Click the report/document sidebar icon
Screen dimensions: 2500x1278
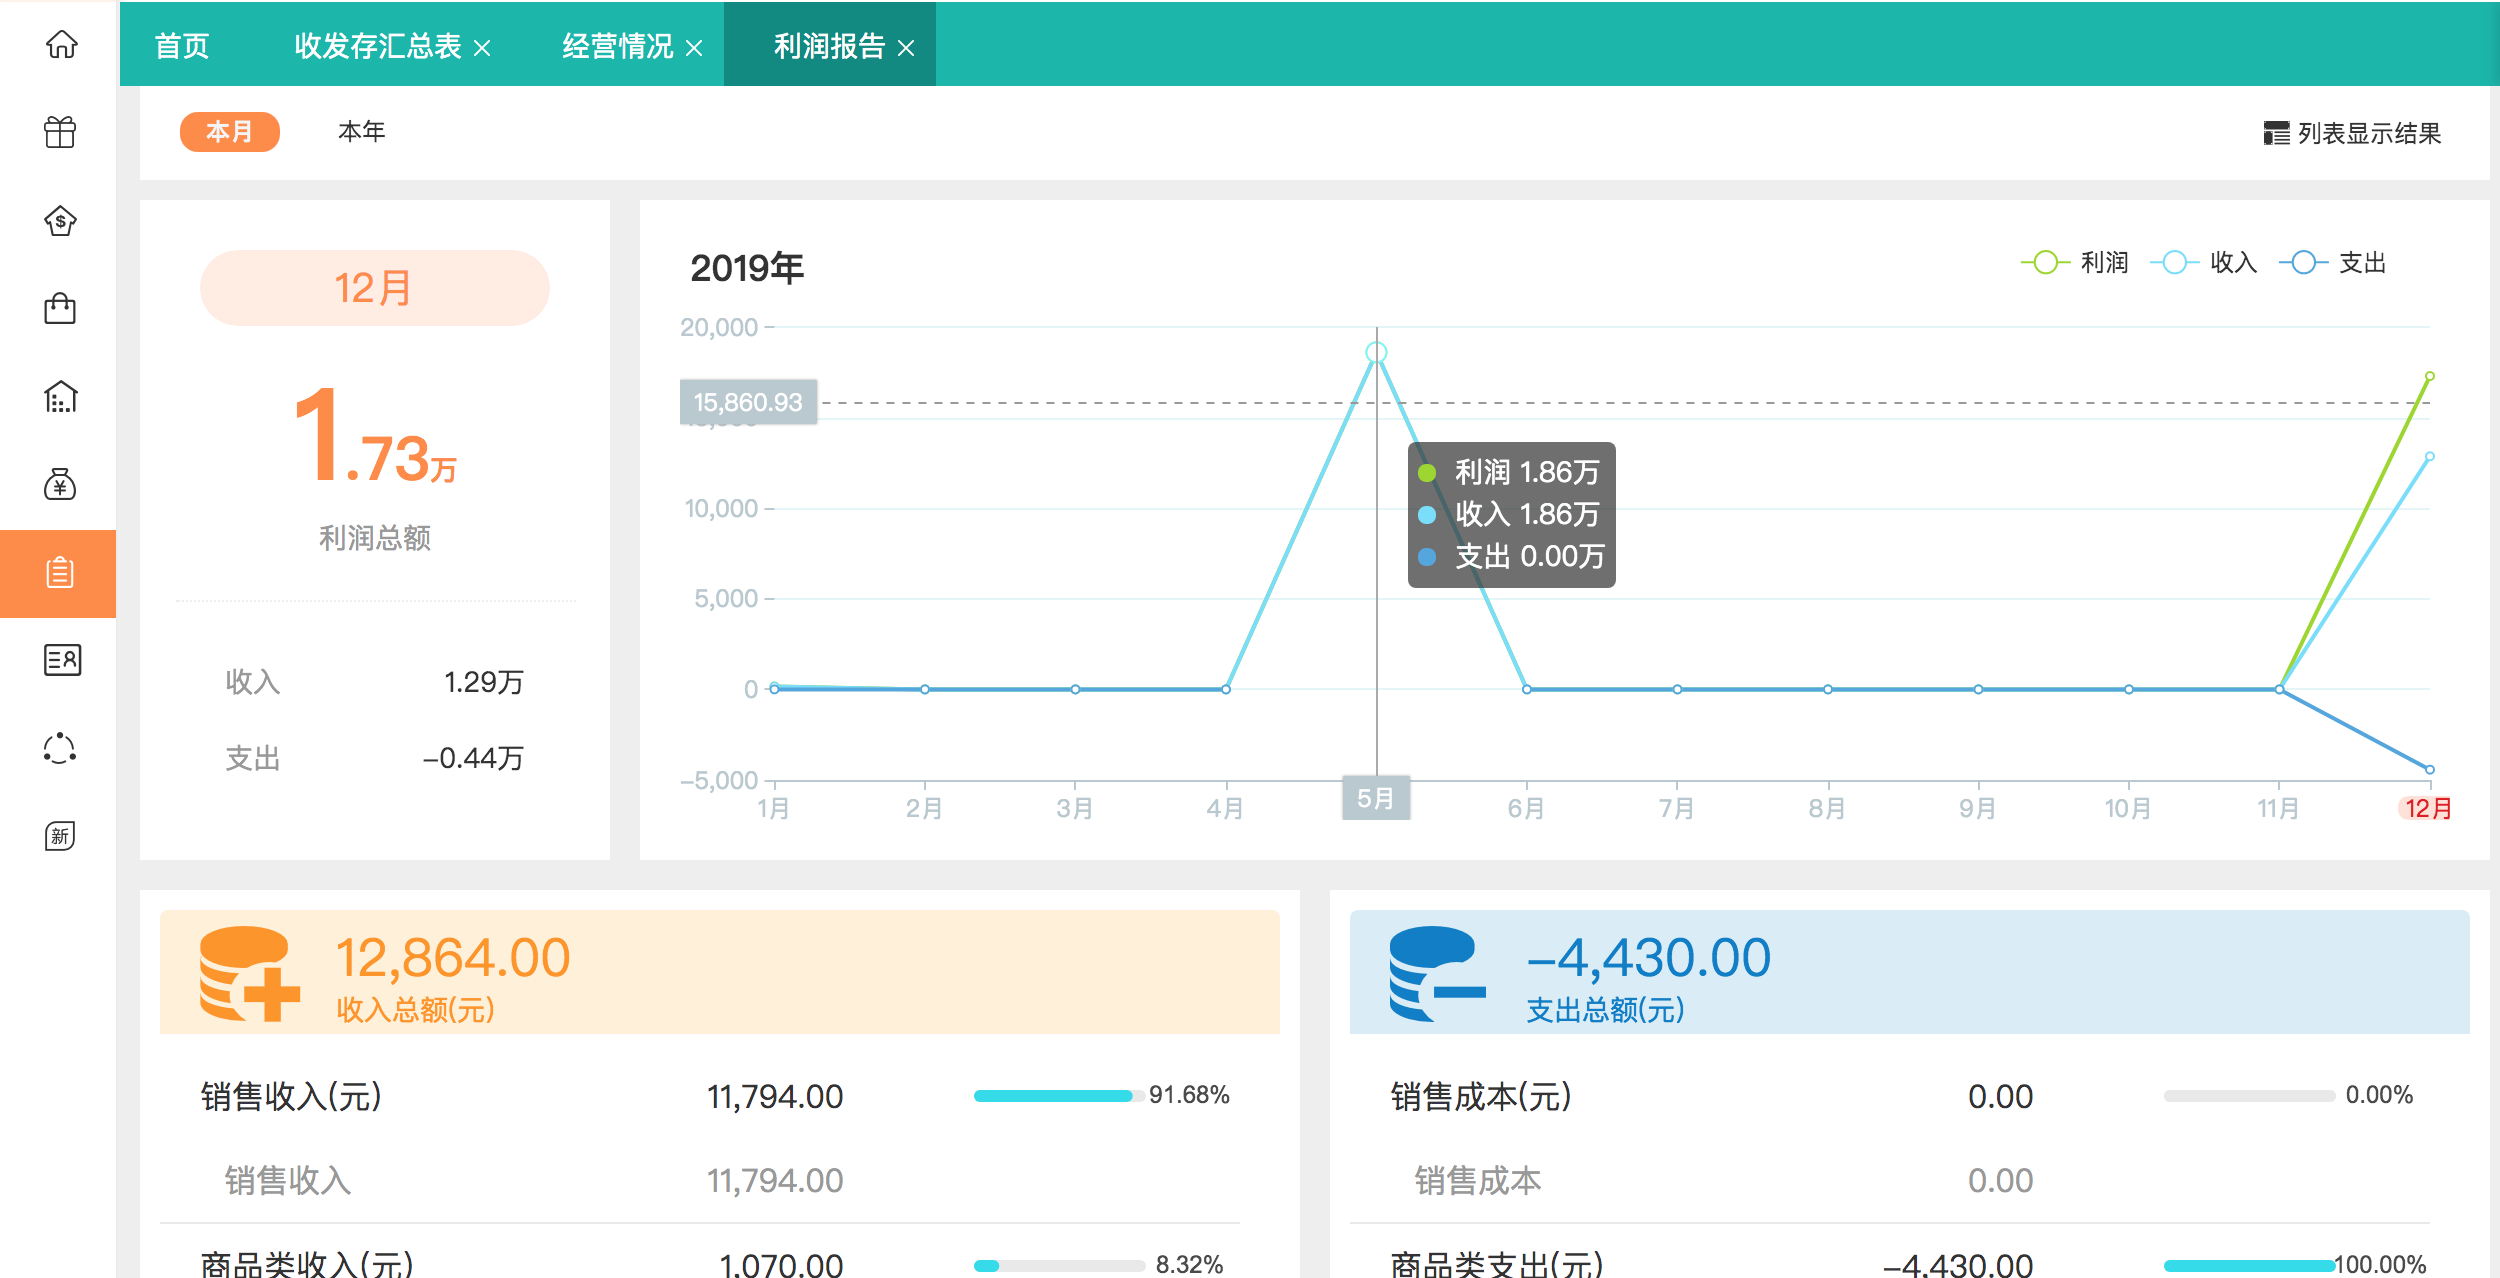pos(62,572)
